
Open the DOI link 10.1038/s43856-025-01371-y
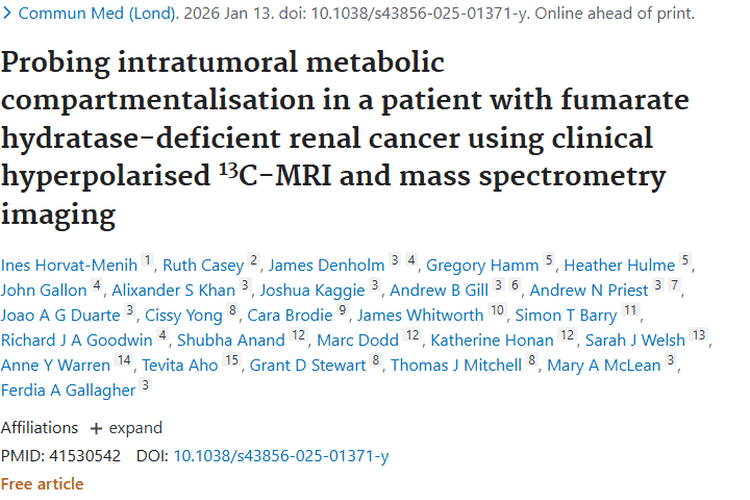(281, 456)
